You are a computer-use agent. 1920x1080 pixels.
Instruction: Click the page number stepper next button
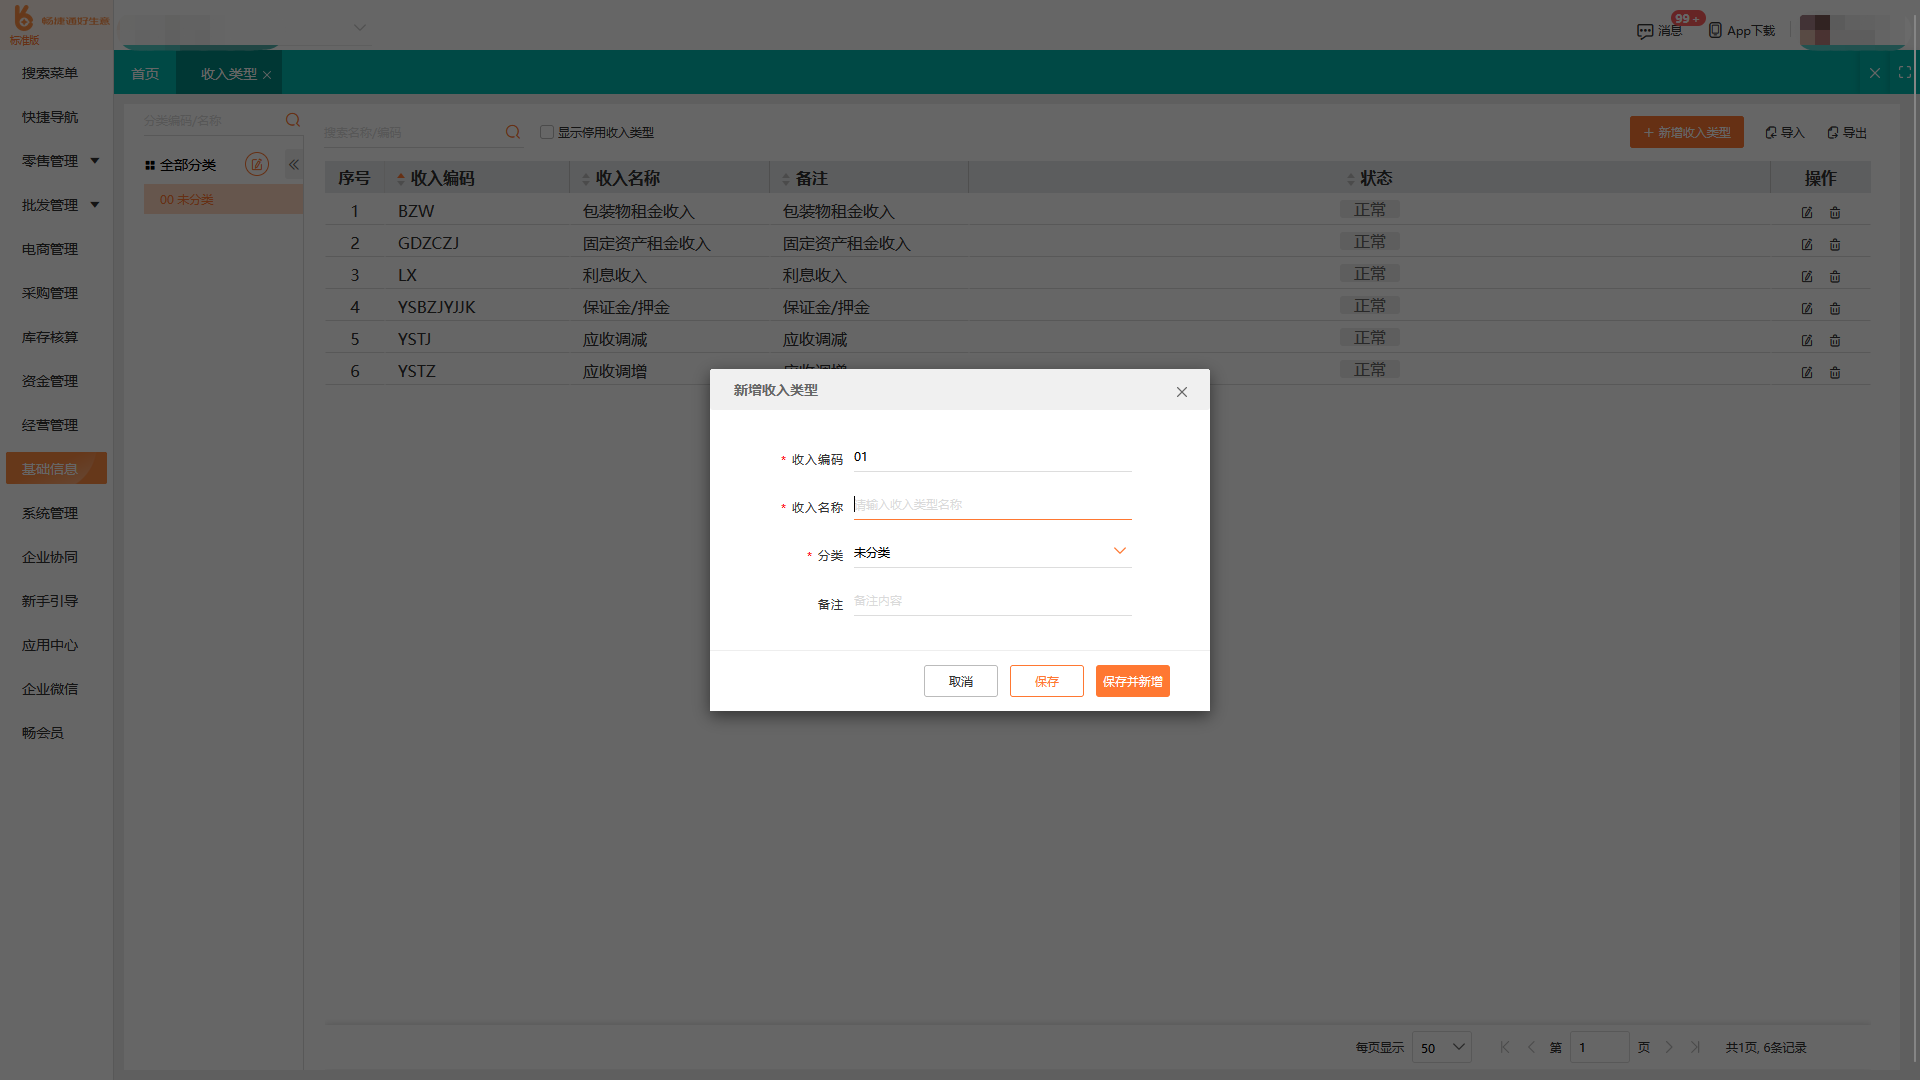click(1669, 1047)
